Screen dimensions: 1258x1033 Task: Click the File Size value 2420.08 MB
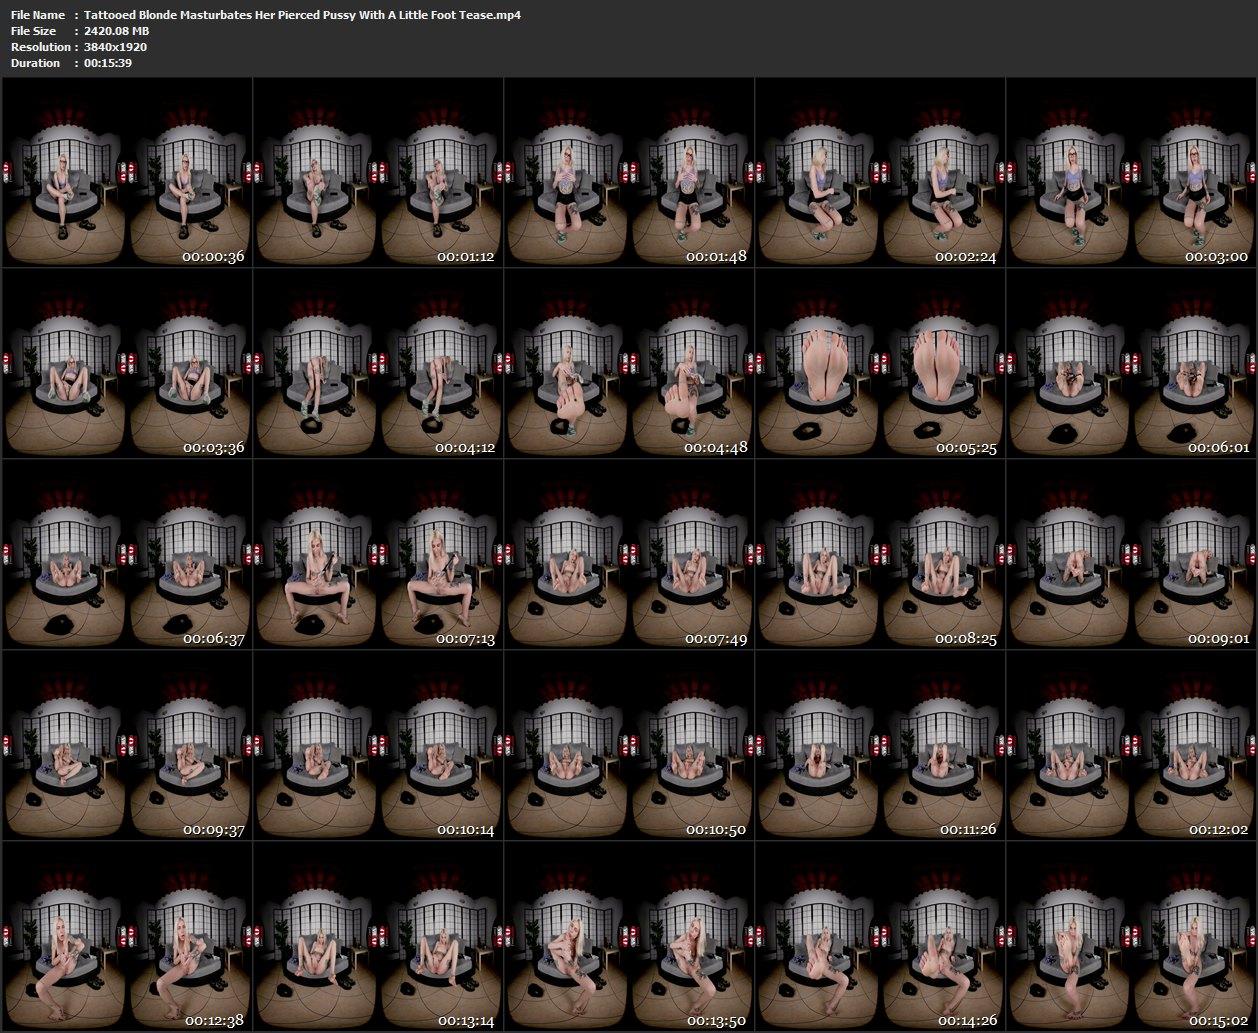pyautogui.click(x=117, y=31)
